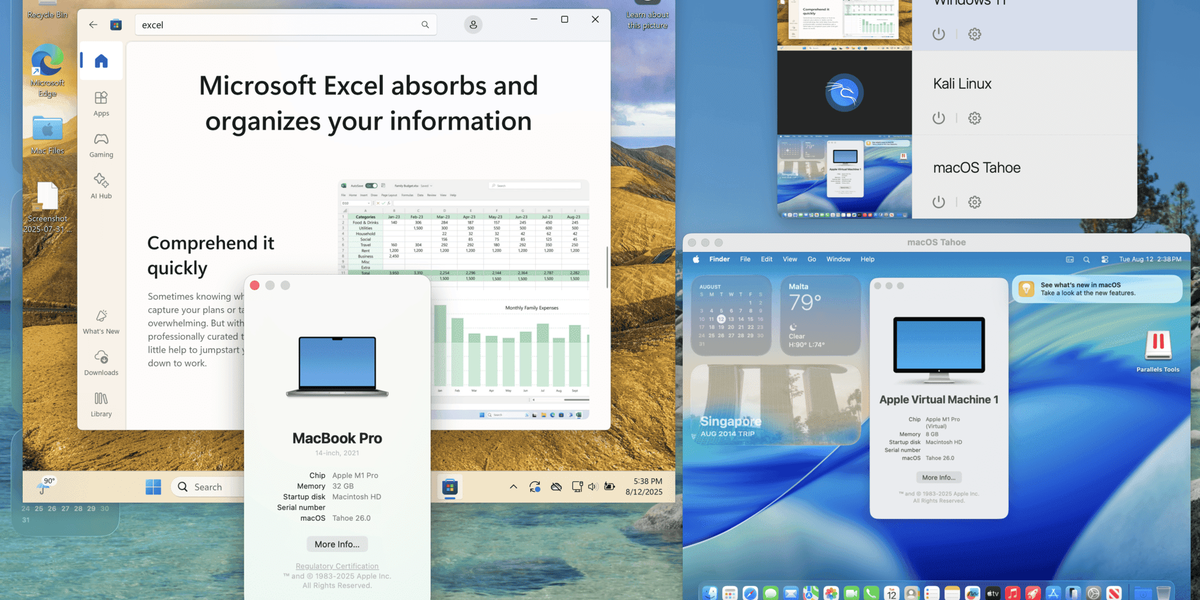Open the Malta weather widget in VM
This screenshot has width=1200, height=600.
[x=820, y=315]
